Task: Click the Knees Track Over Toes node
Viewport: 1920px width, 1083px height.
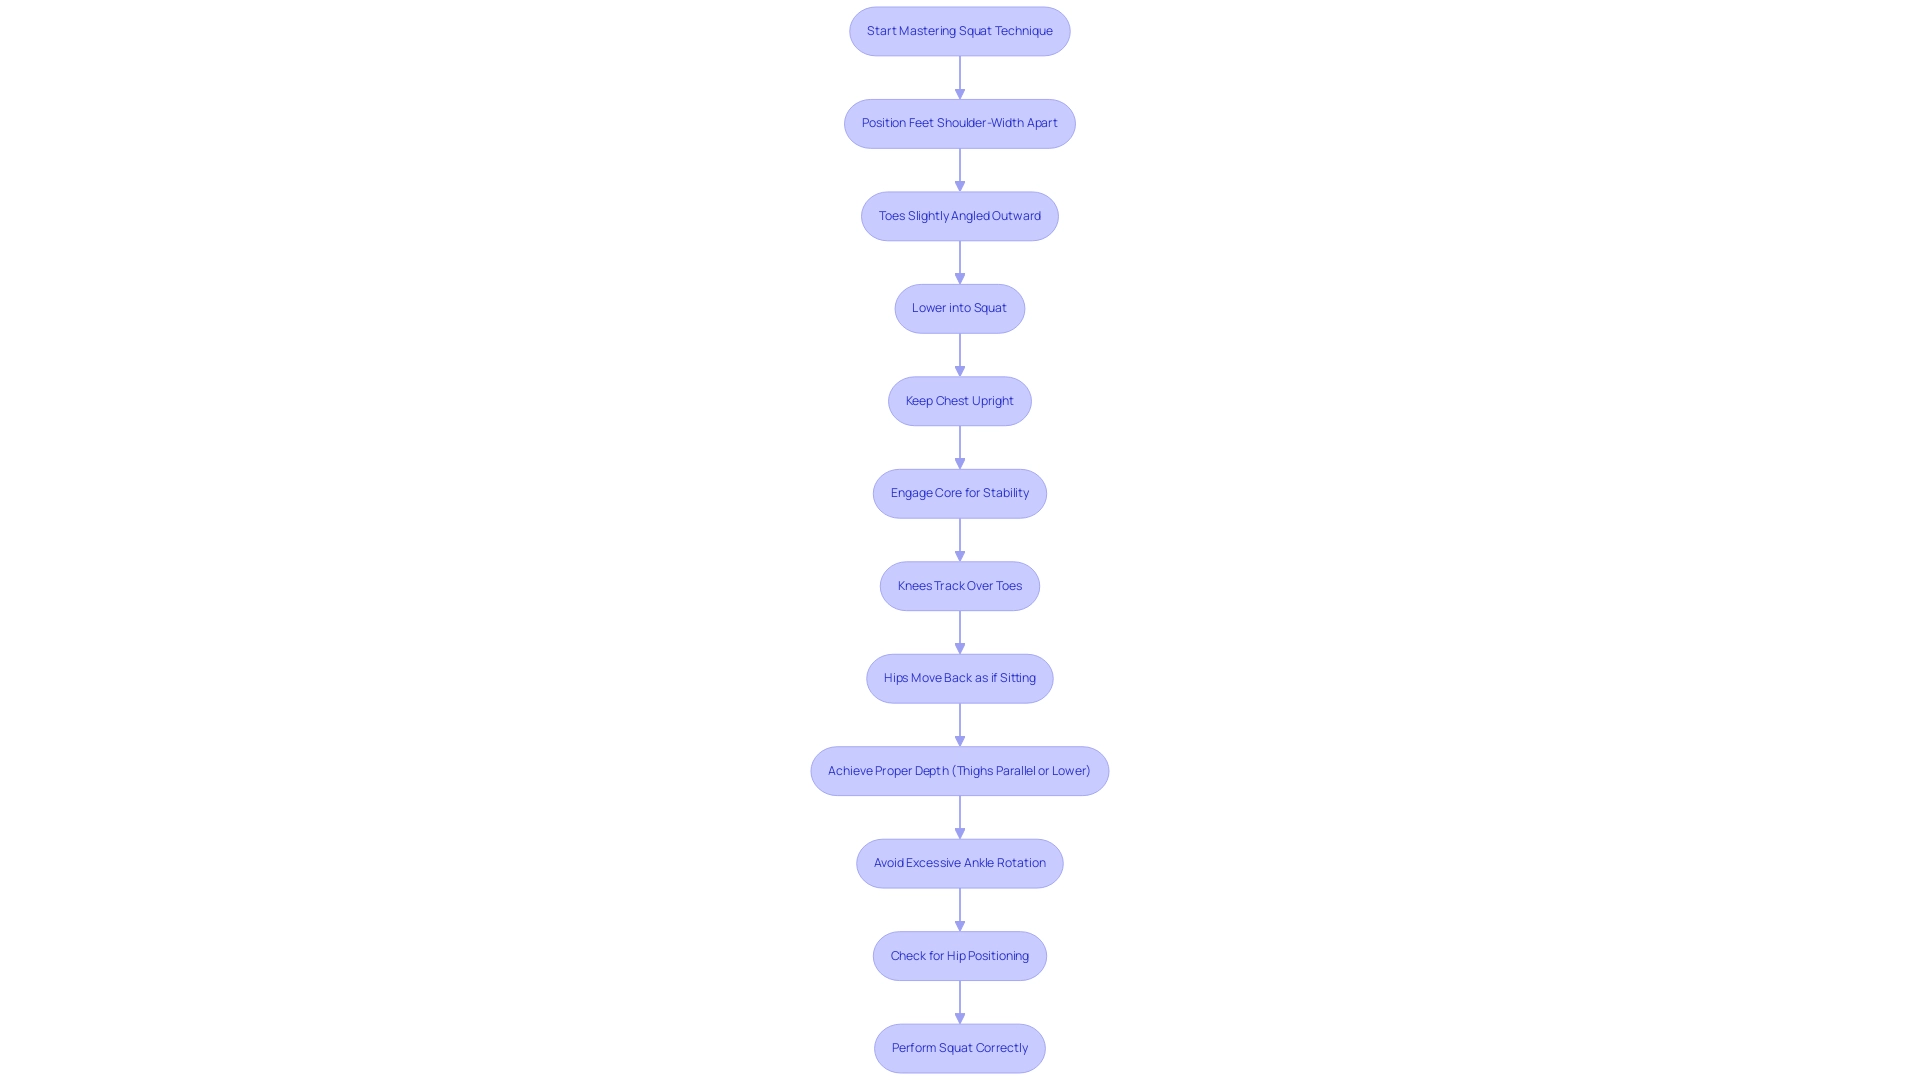Action: tap(959, 586)
